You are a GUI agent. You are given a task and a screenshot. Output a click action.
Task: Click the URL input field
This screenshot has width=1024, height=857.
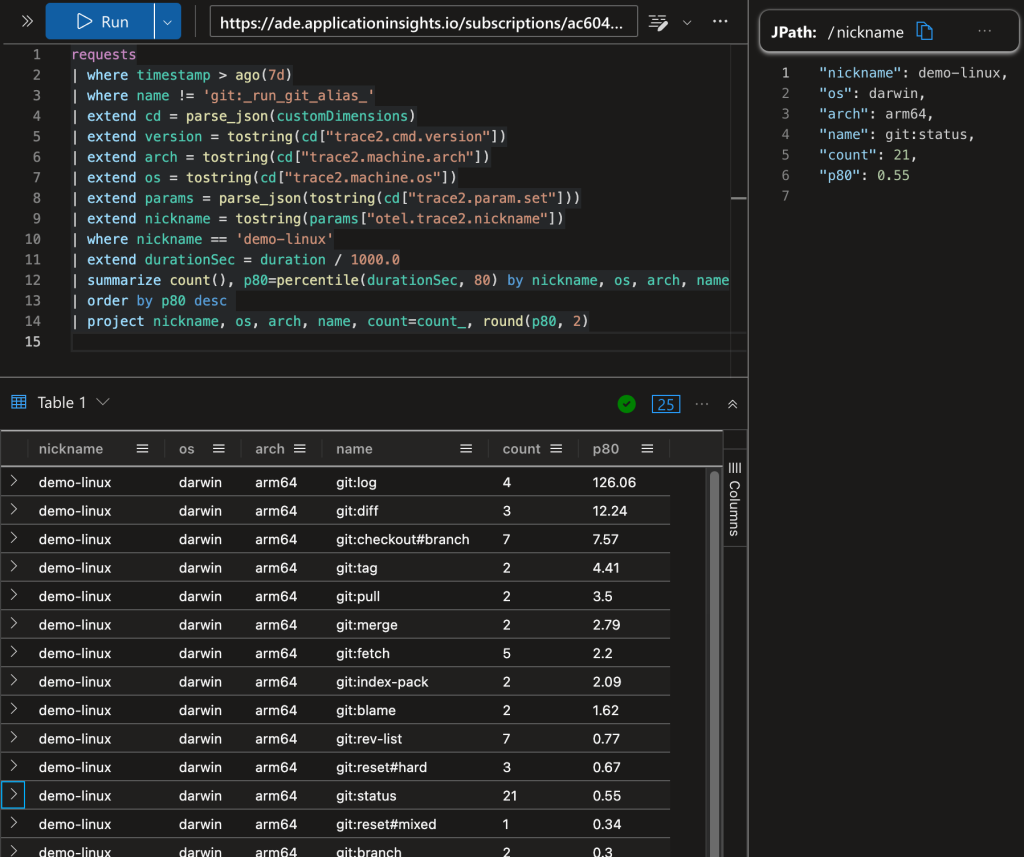(420, 20)
